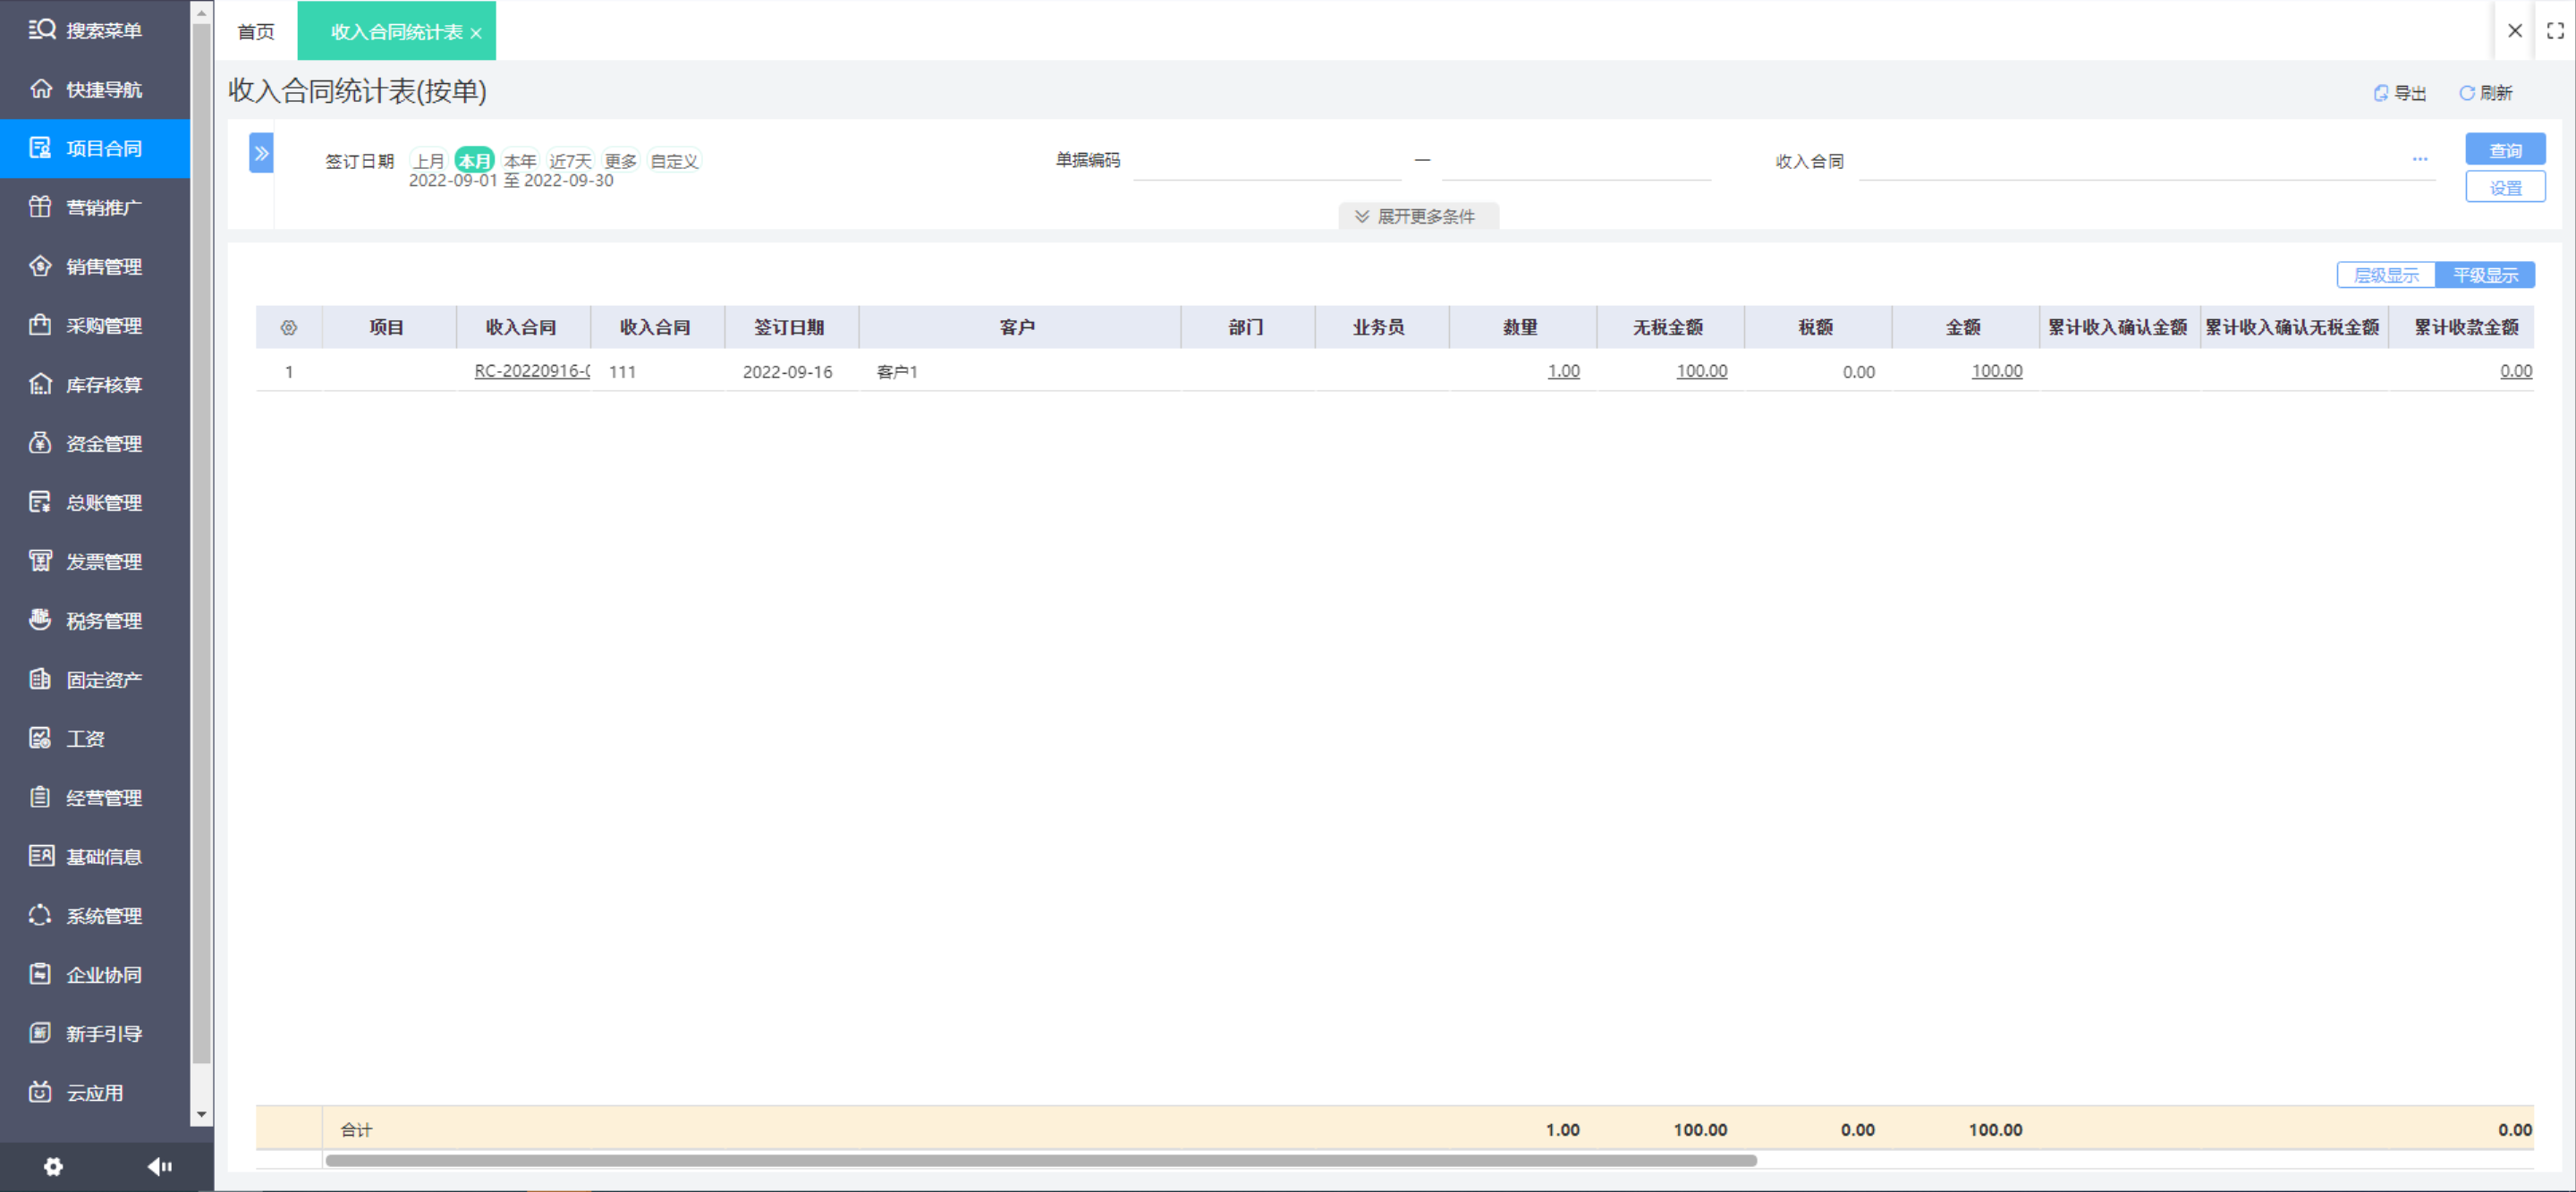The width and height of the screenshot is (2576, 1192).
Task: Click the 设置 icon button
Action: (x=2505, y=185)
